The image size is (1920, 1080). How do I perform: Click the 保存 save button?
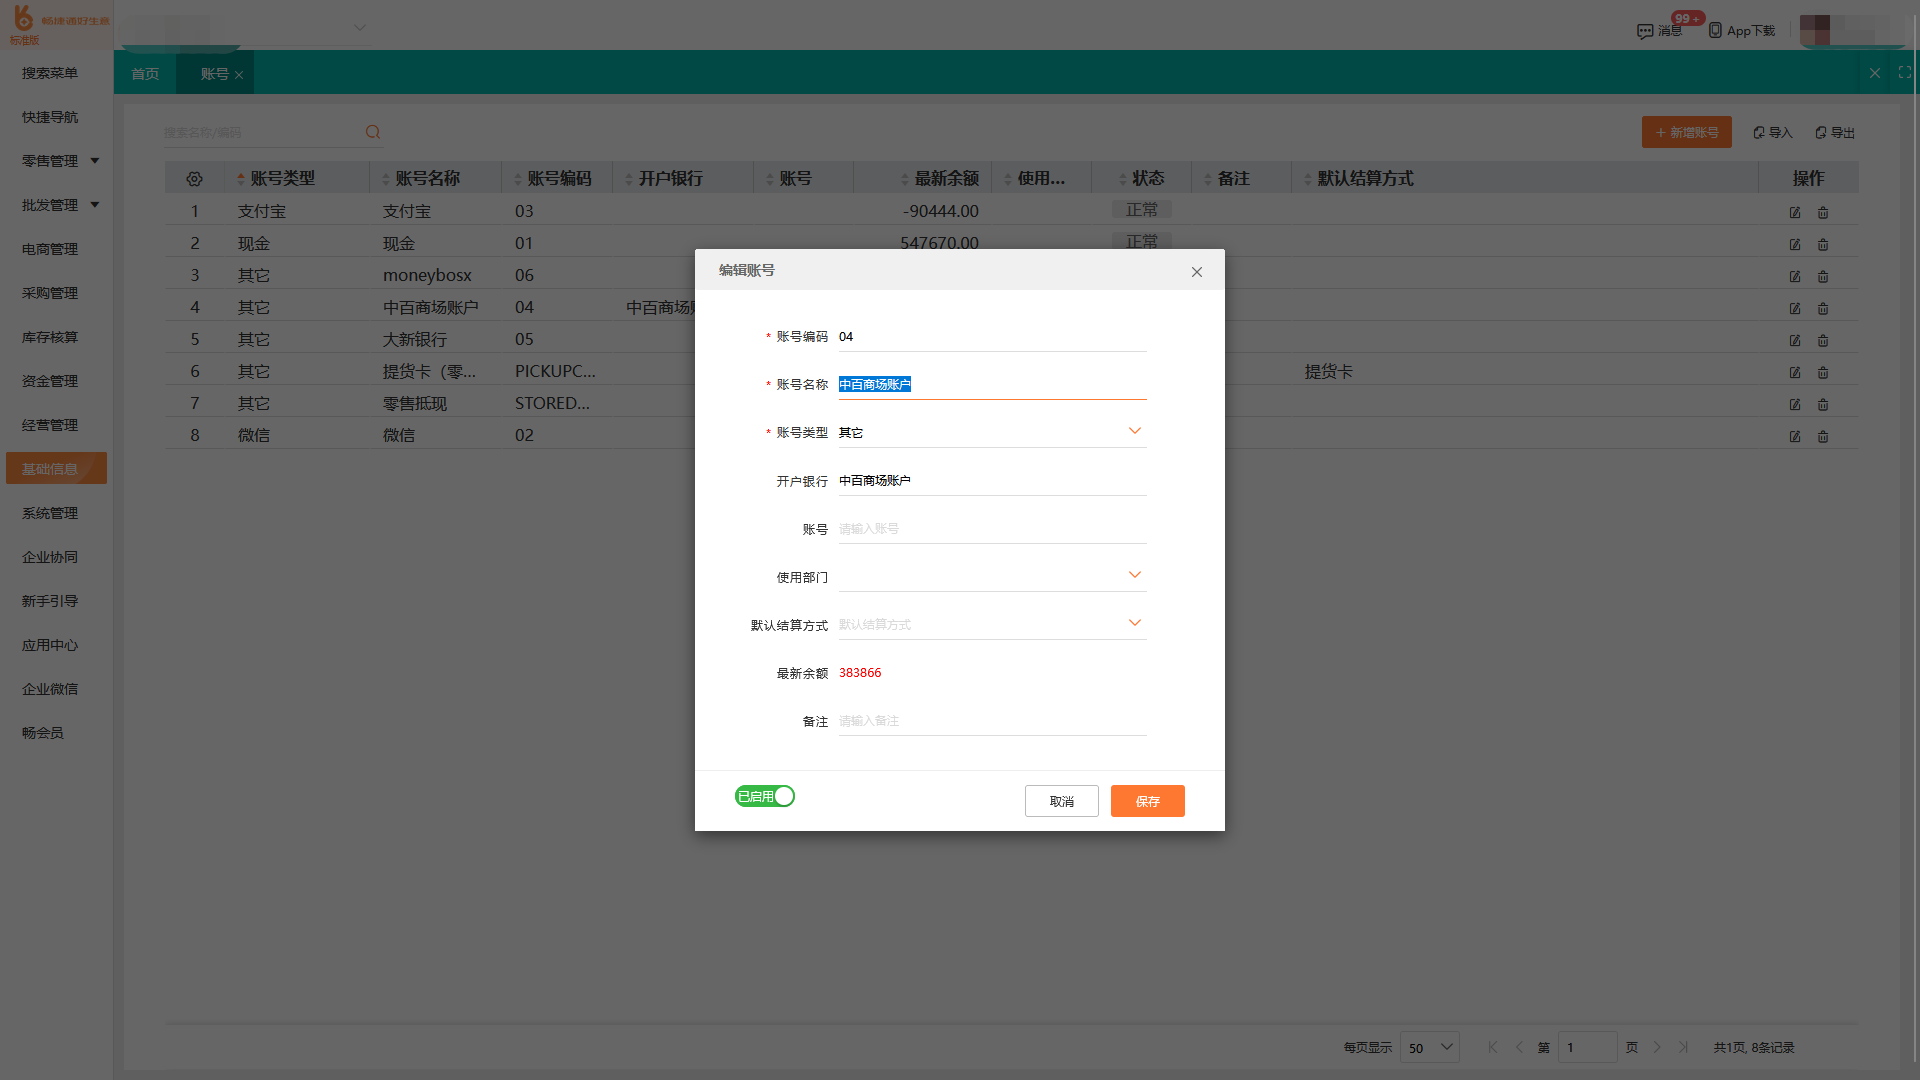(1147, 800)
